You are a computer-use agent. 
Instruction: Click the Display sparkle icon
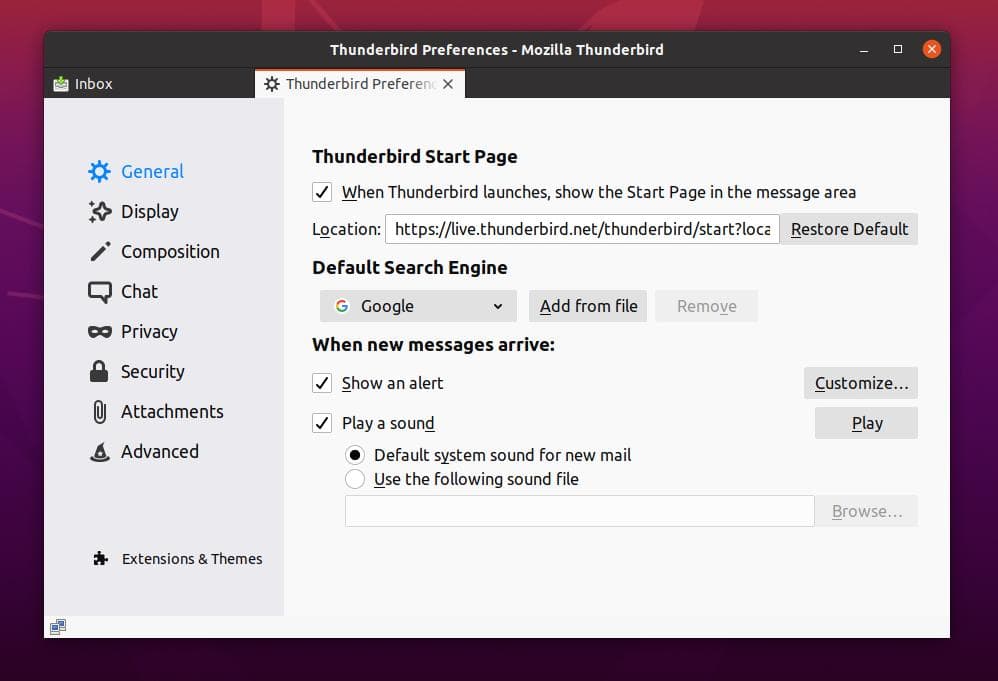pos(99,211)
